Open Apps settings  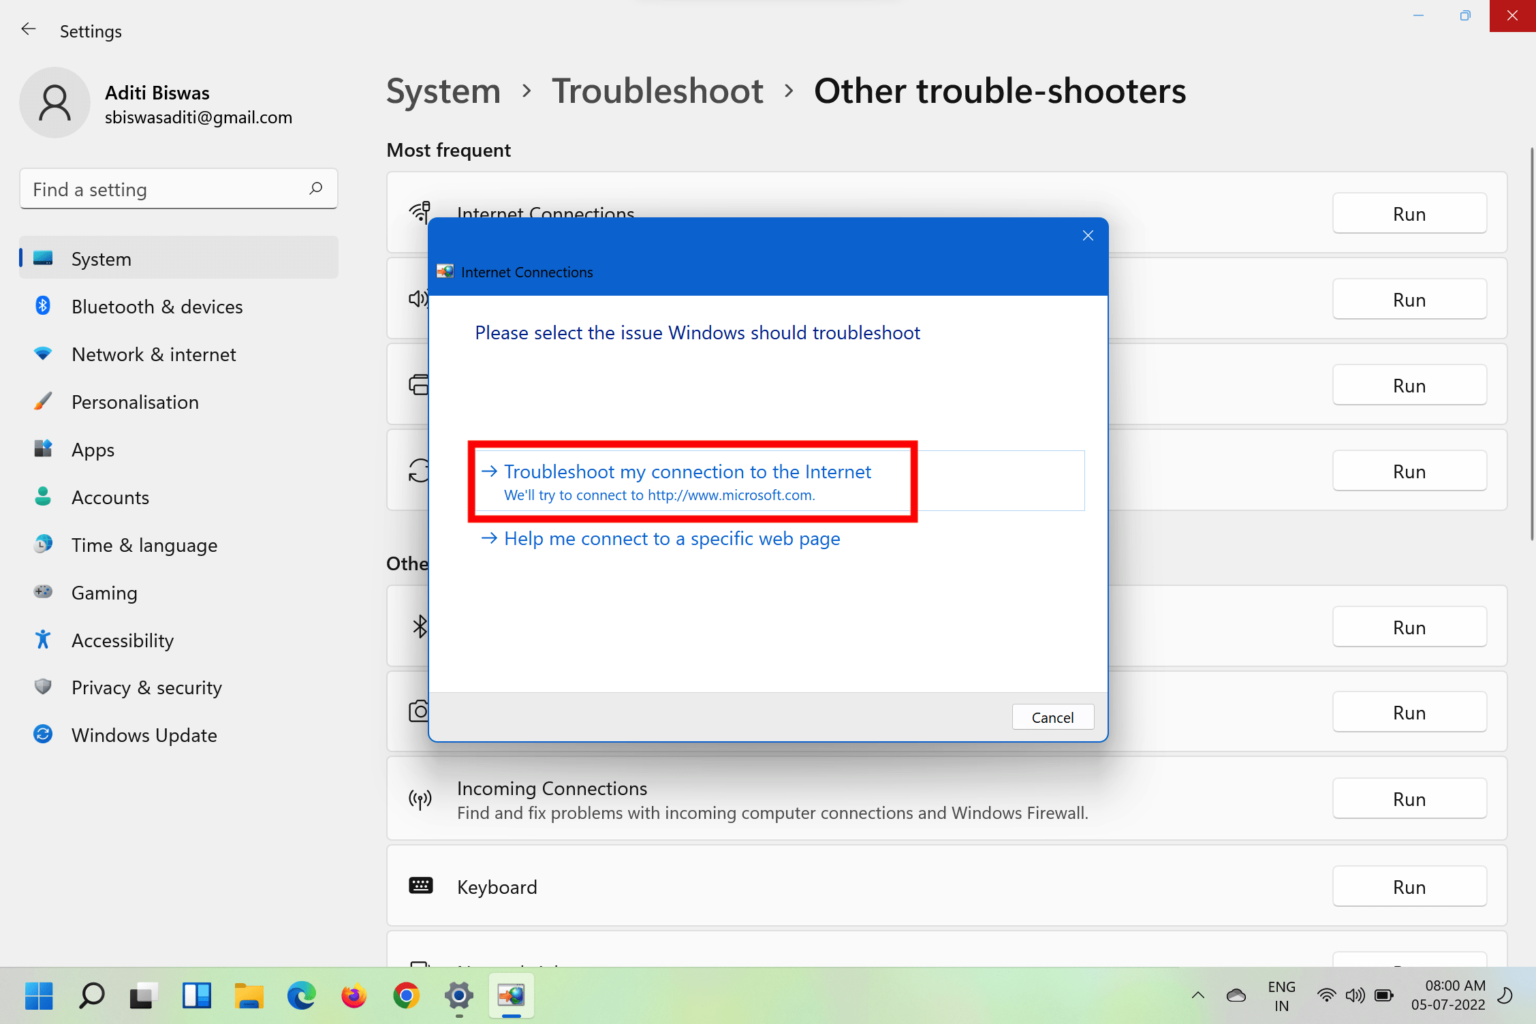click(x=92, y=449)
